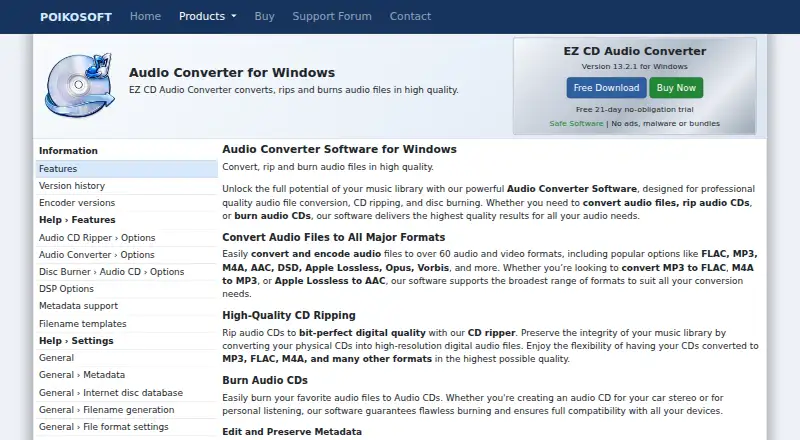Click the Audio Converter for Windows title
The width and height of the screenshot is (800, 440).
pyautogui.click(x=232, y=72)
